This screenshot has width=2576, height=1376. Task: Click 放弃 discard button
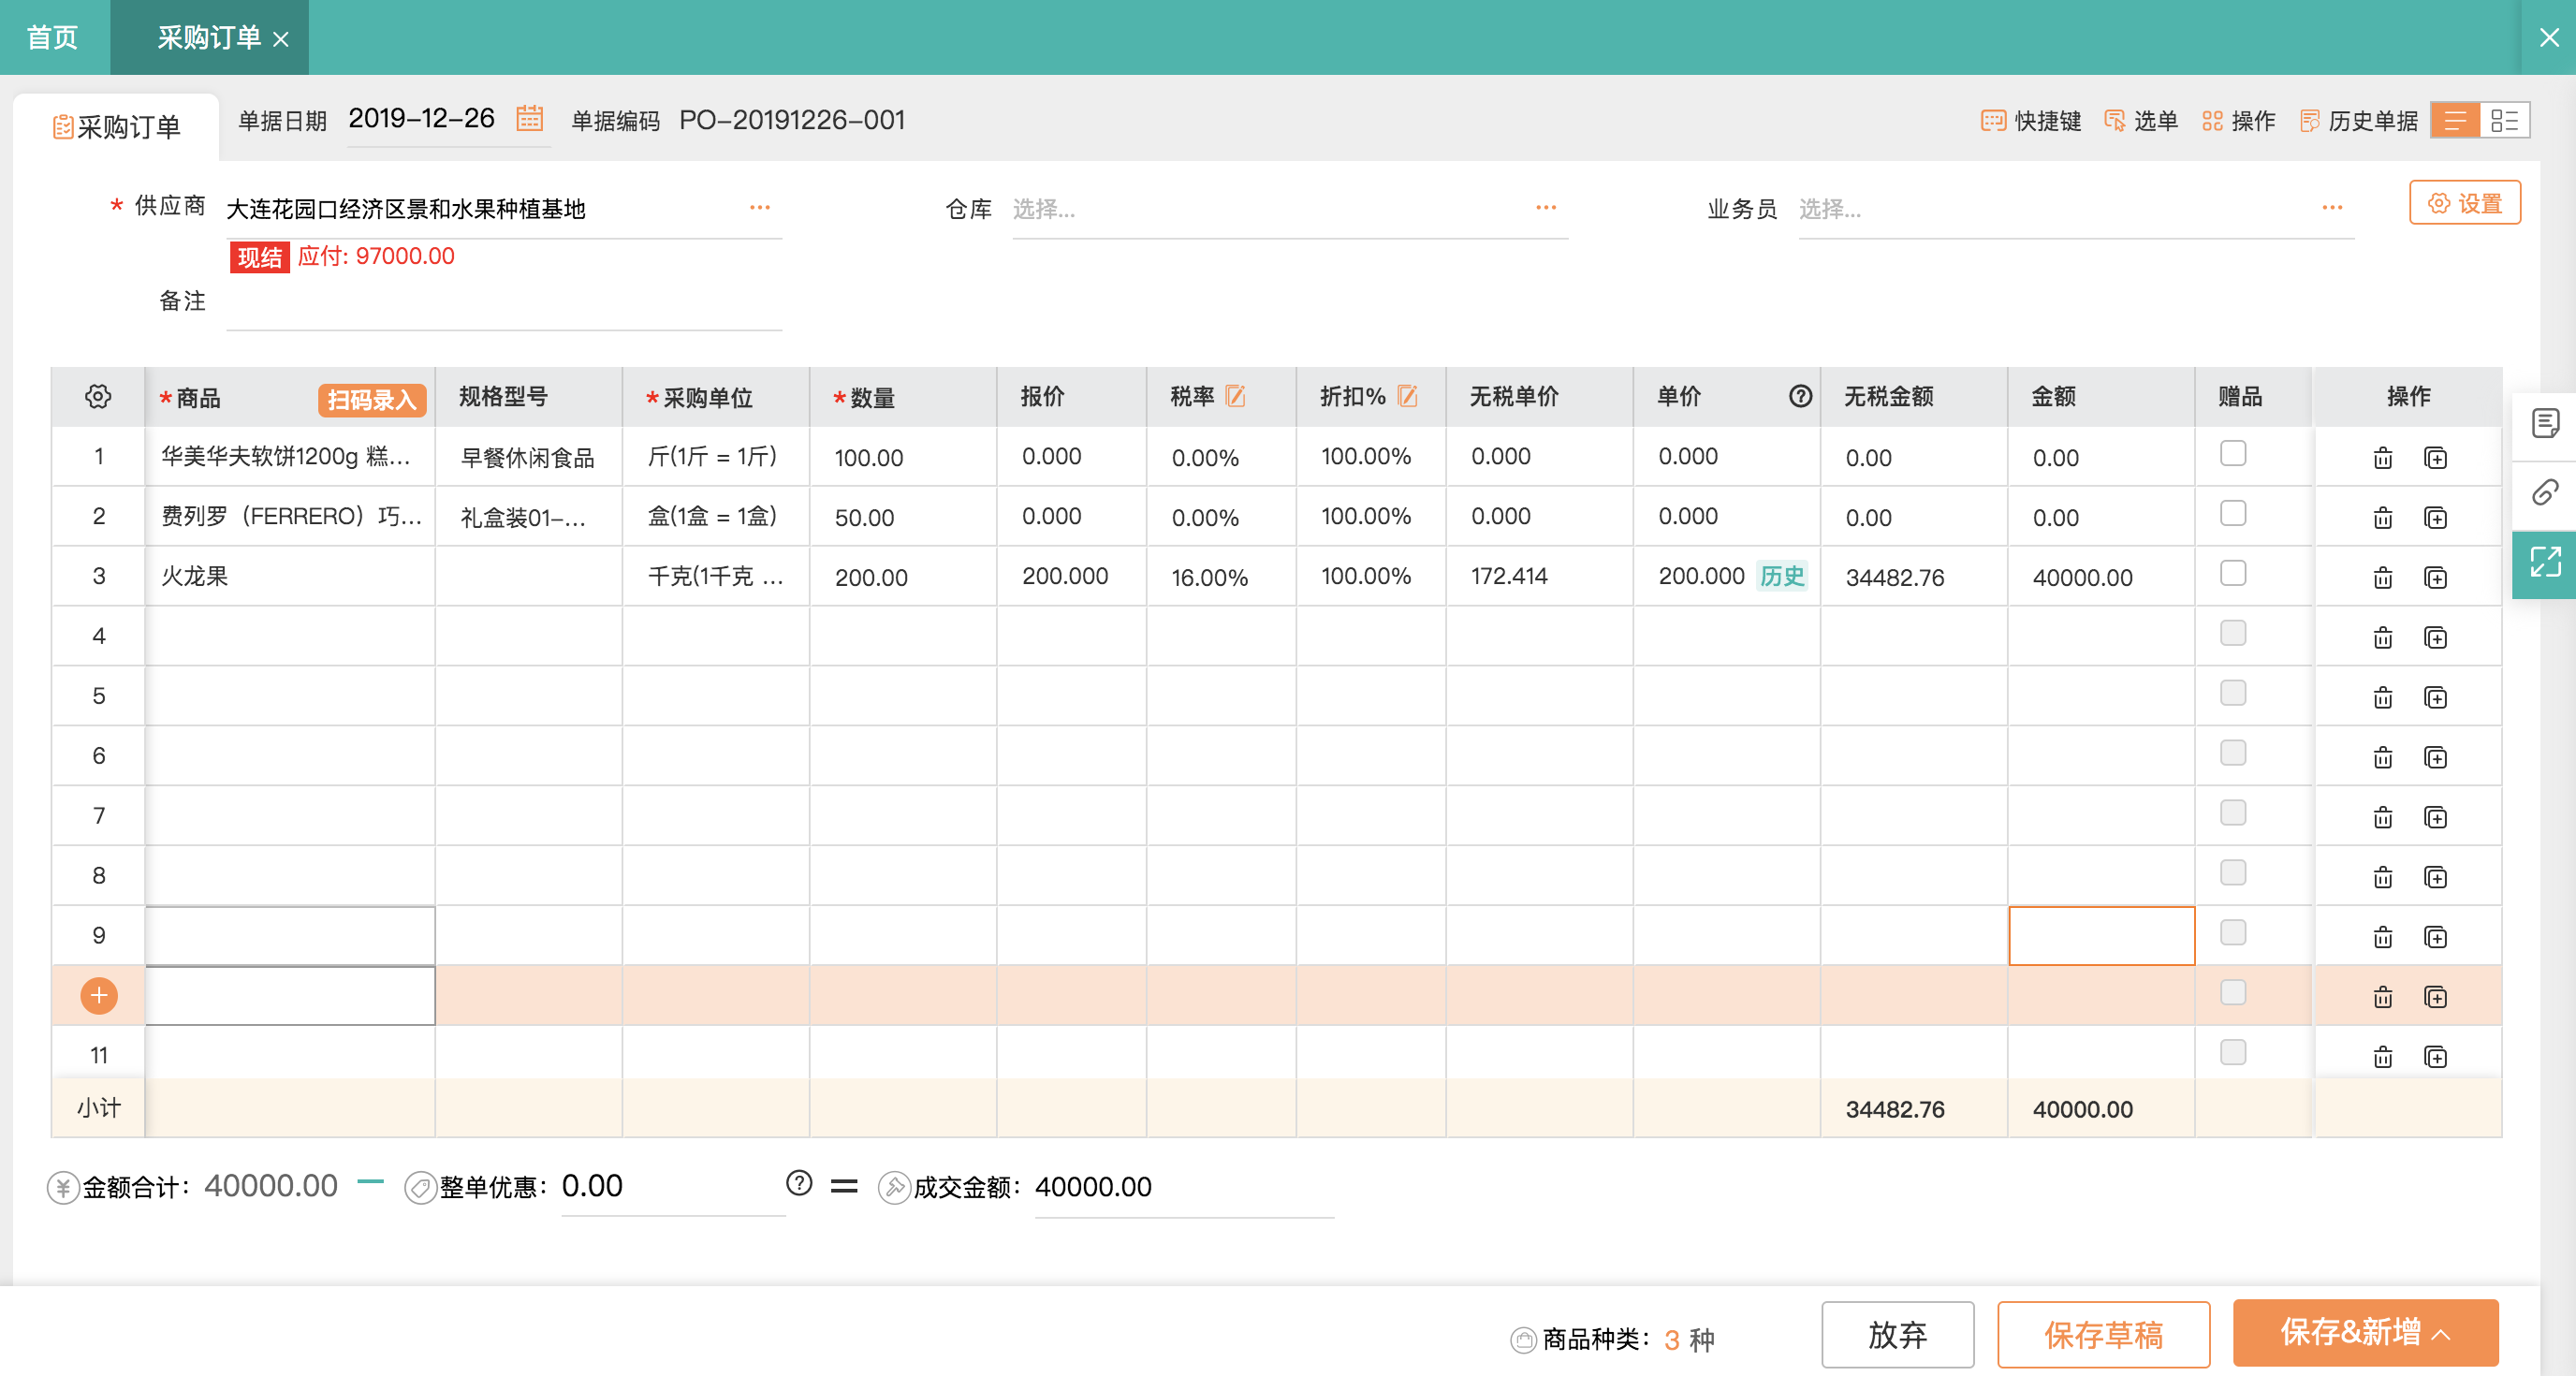(1895, 1332)
